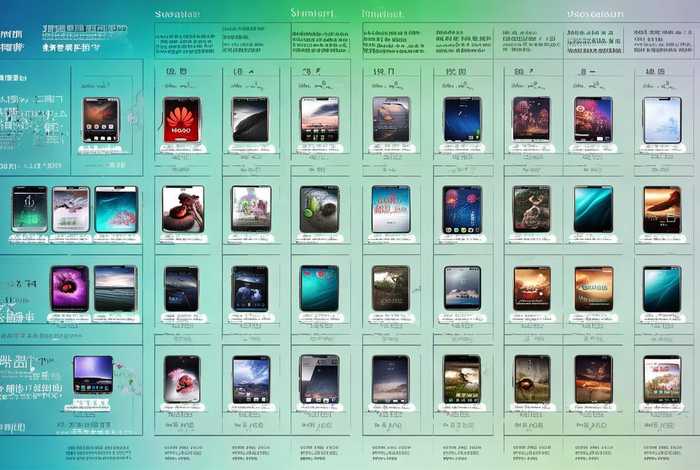700x470 pixels.
Task: Choose the top-row phone with red fireworks wallpaper
Action: point(531,119)
